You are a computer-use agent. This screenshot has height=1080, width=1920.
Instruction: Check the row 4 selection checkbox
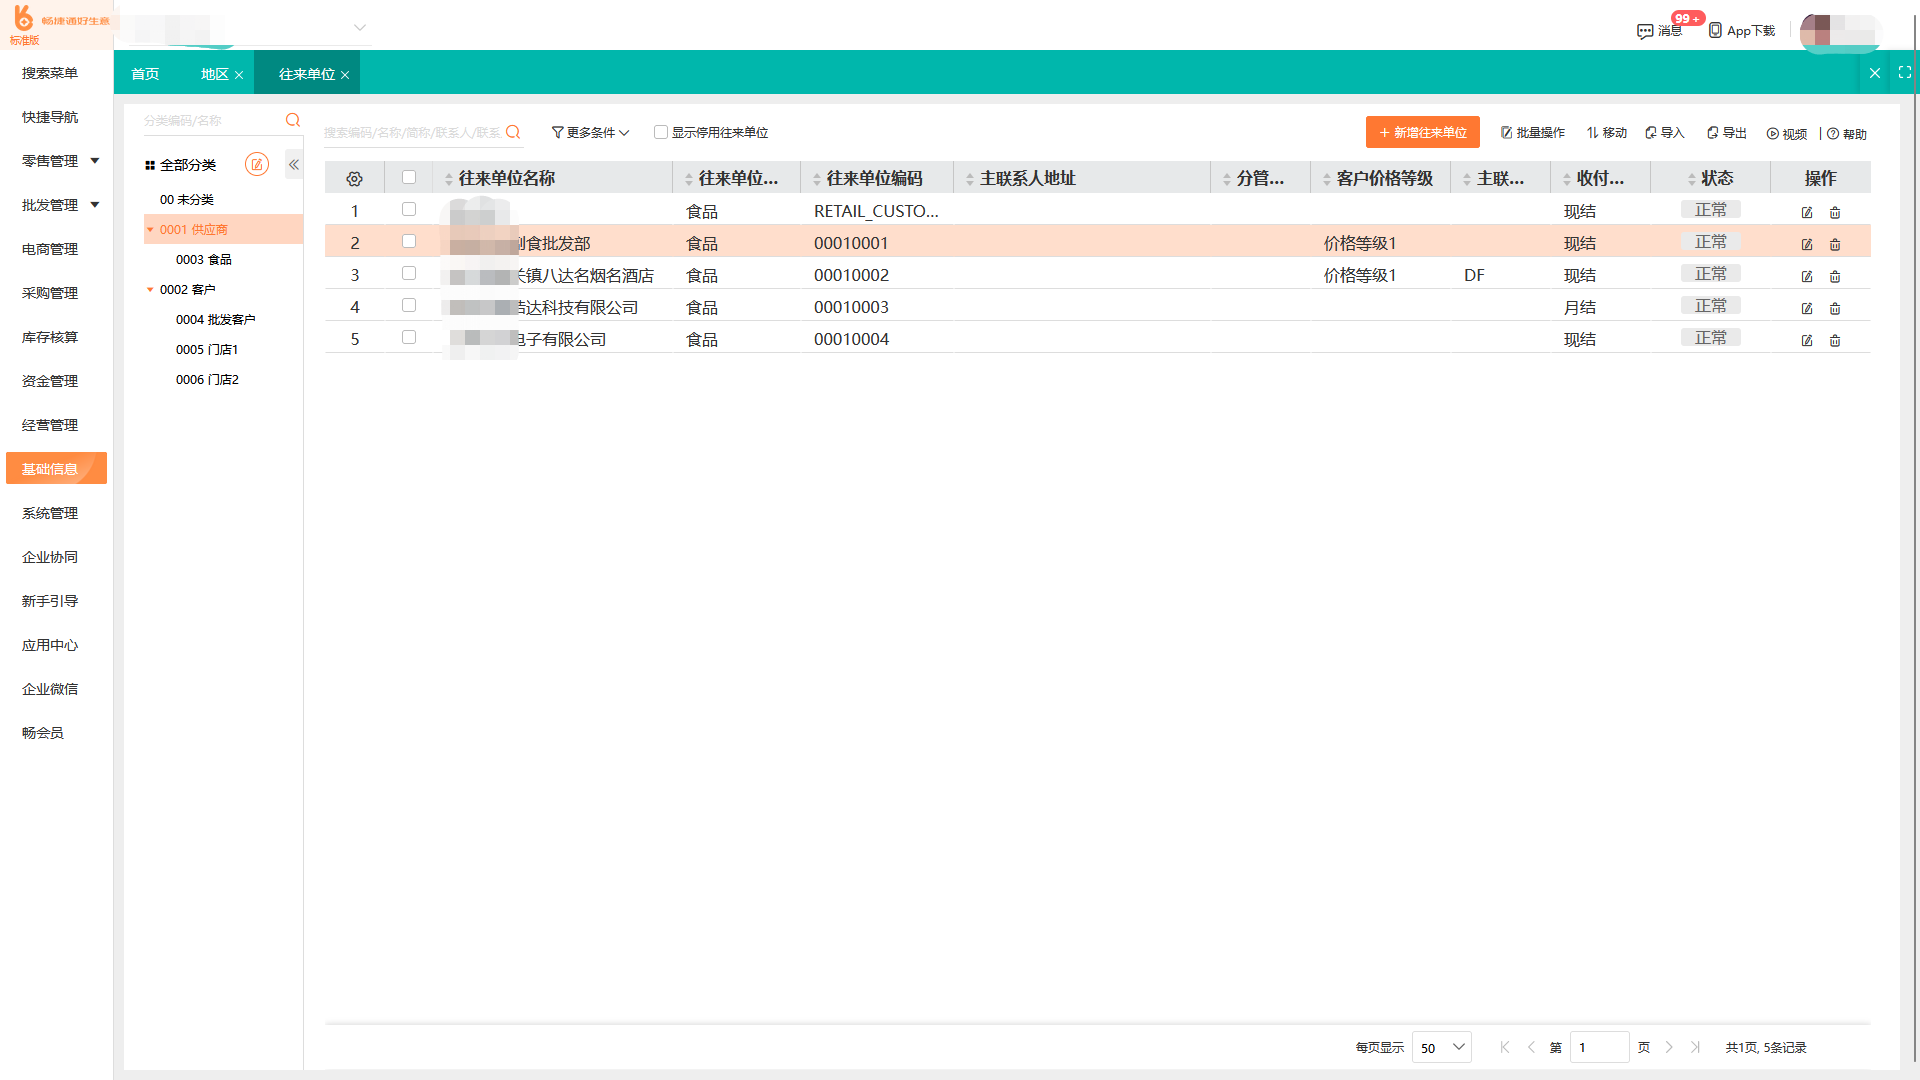[410, 305]
